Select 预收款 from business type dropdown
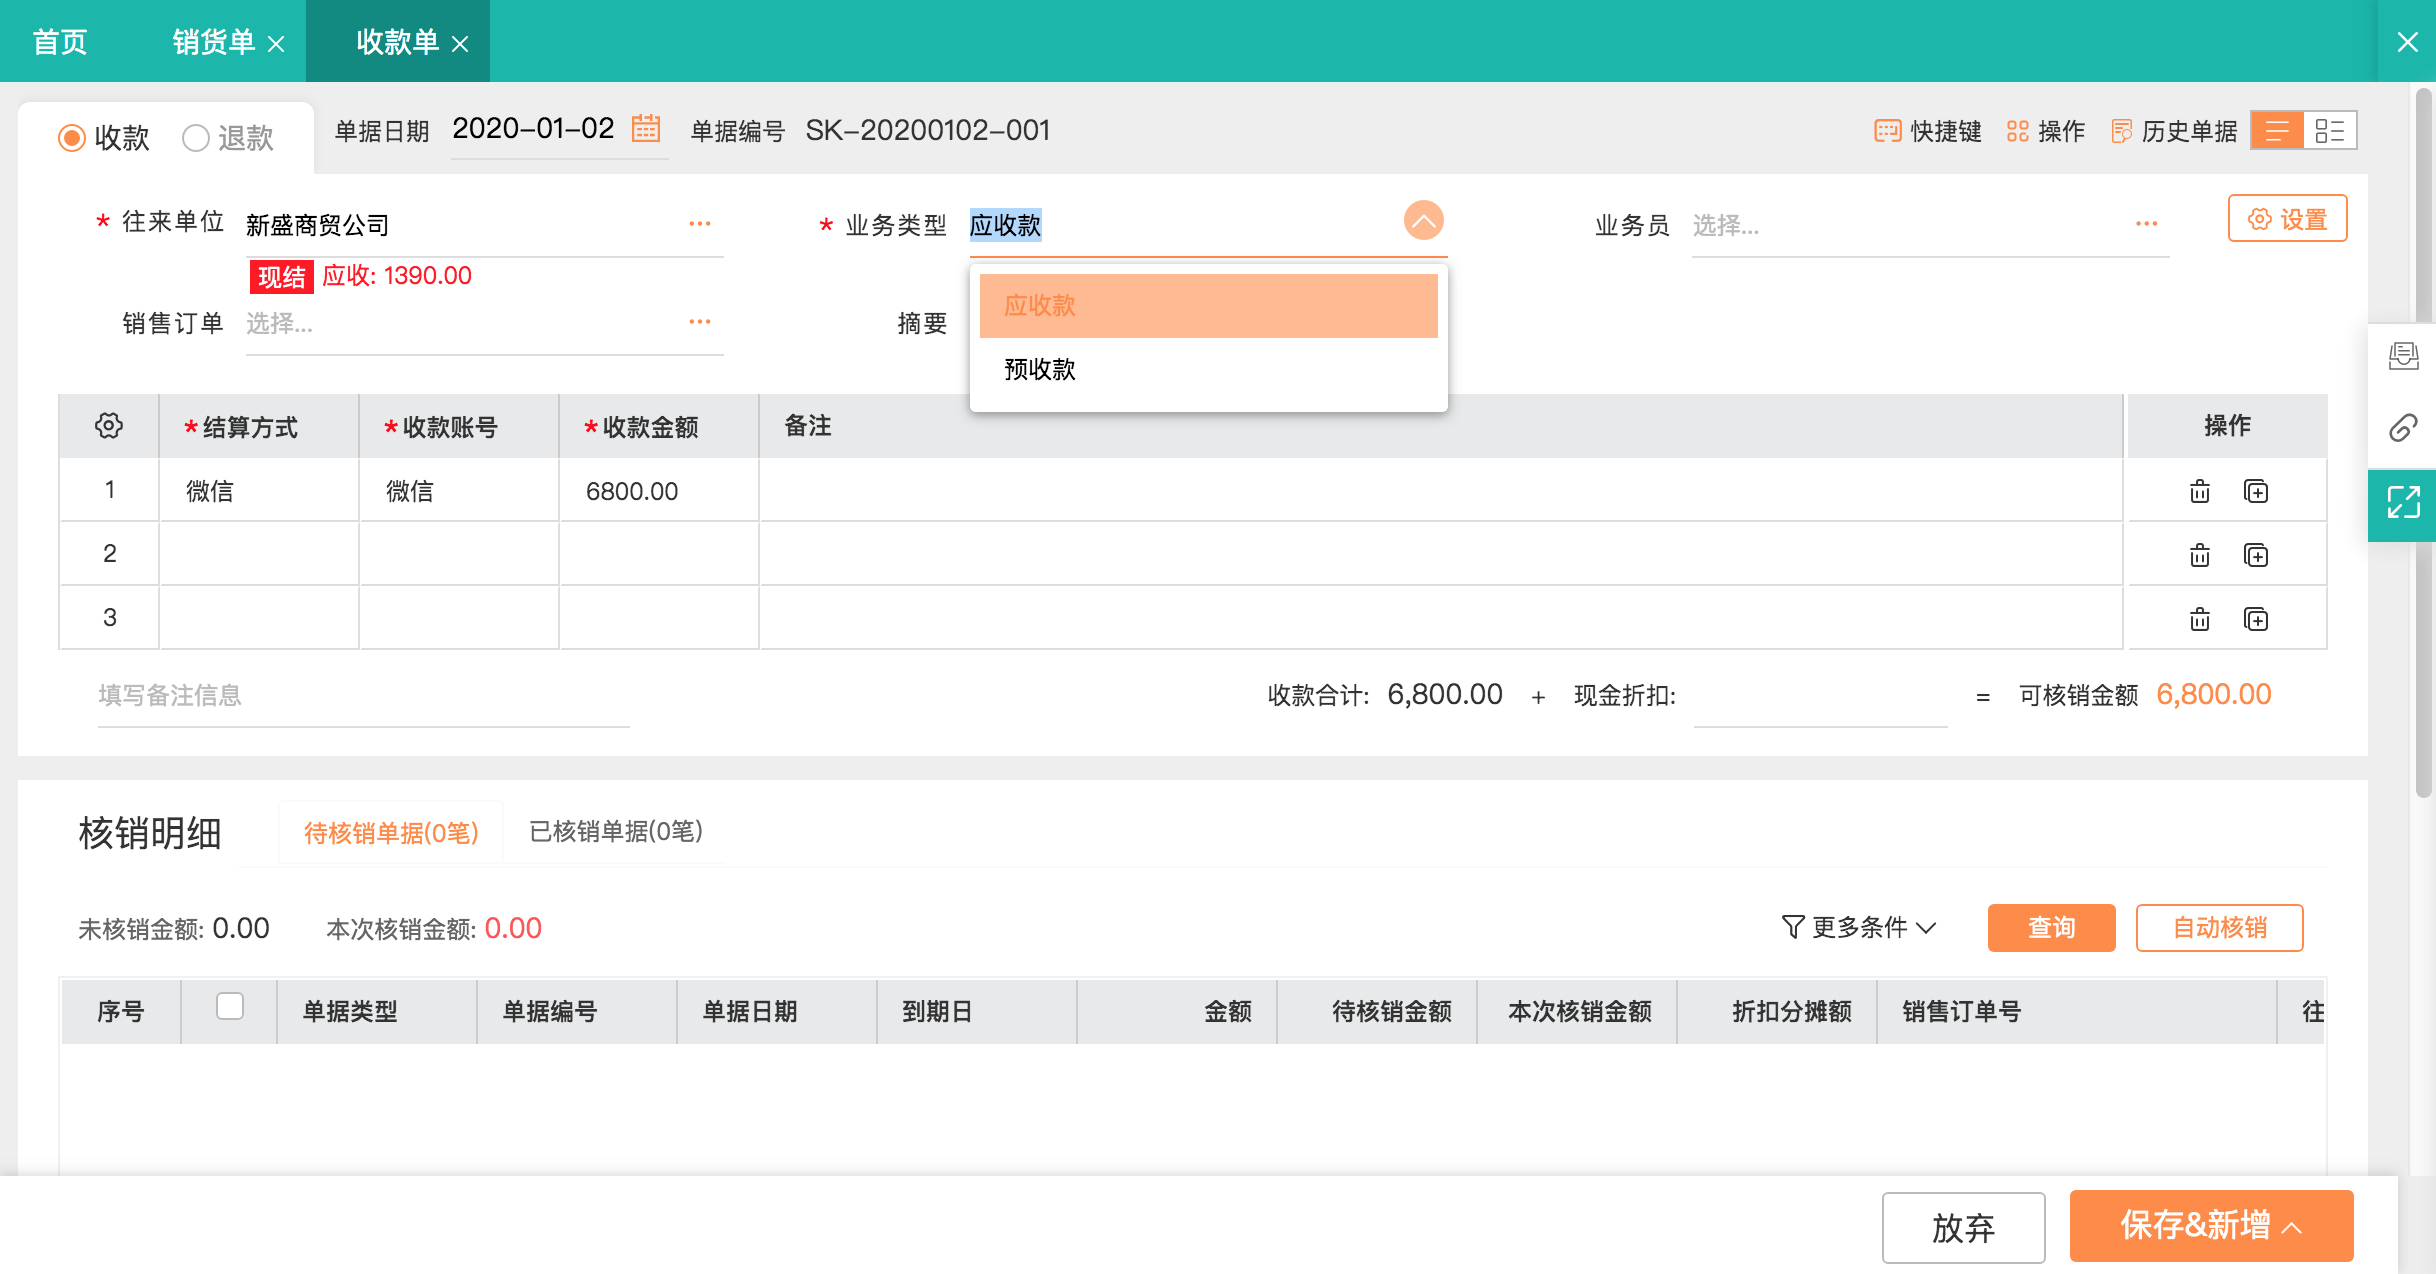2436x1274 pixels. point(1208,370)
